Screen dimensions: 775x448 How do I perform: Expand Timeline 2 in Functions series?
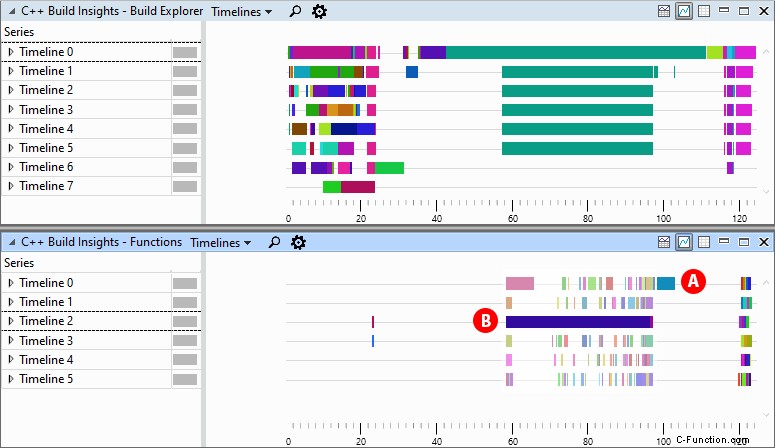[11, 321]
